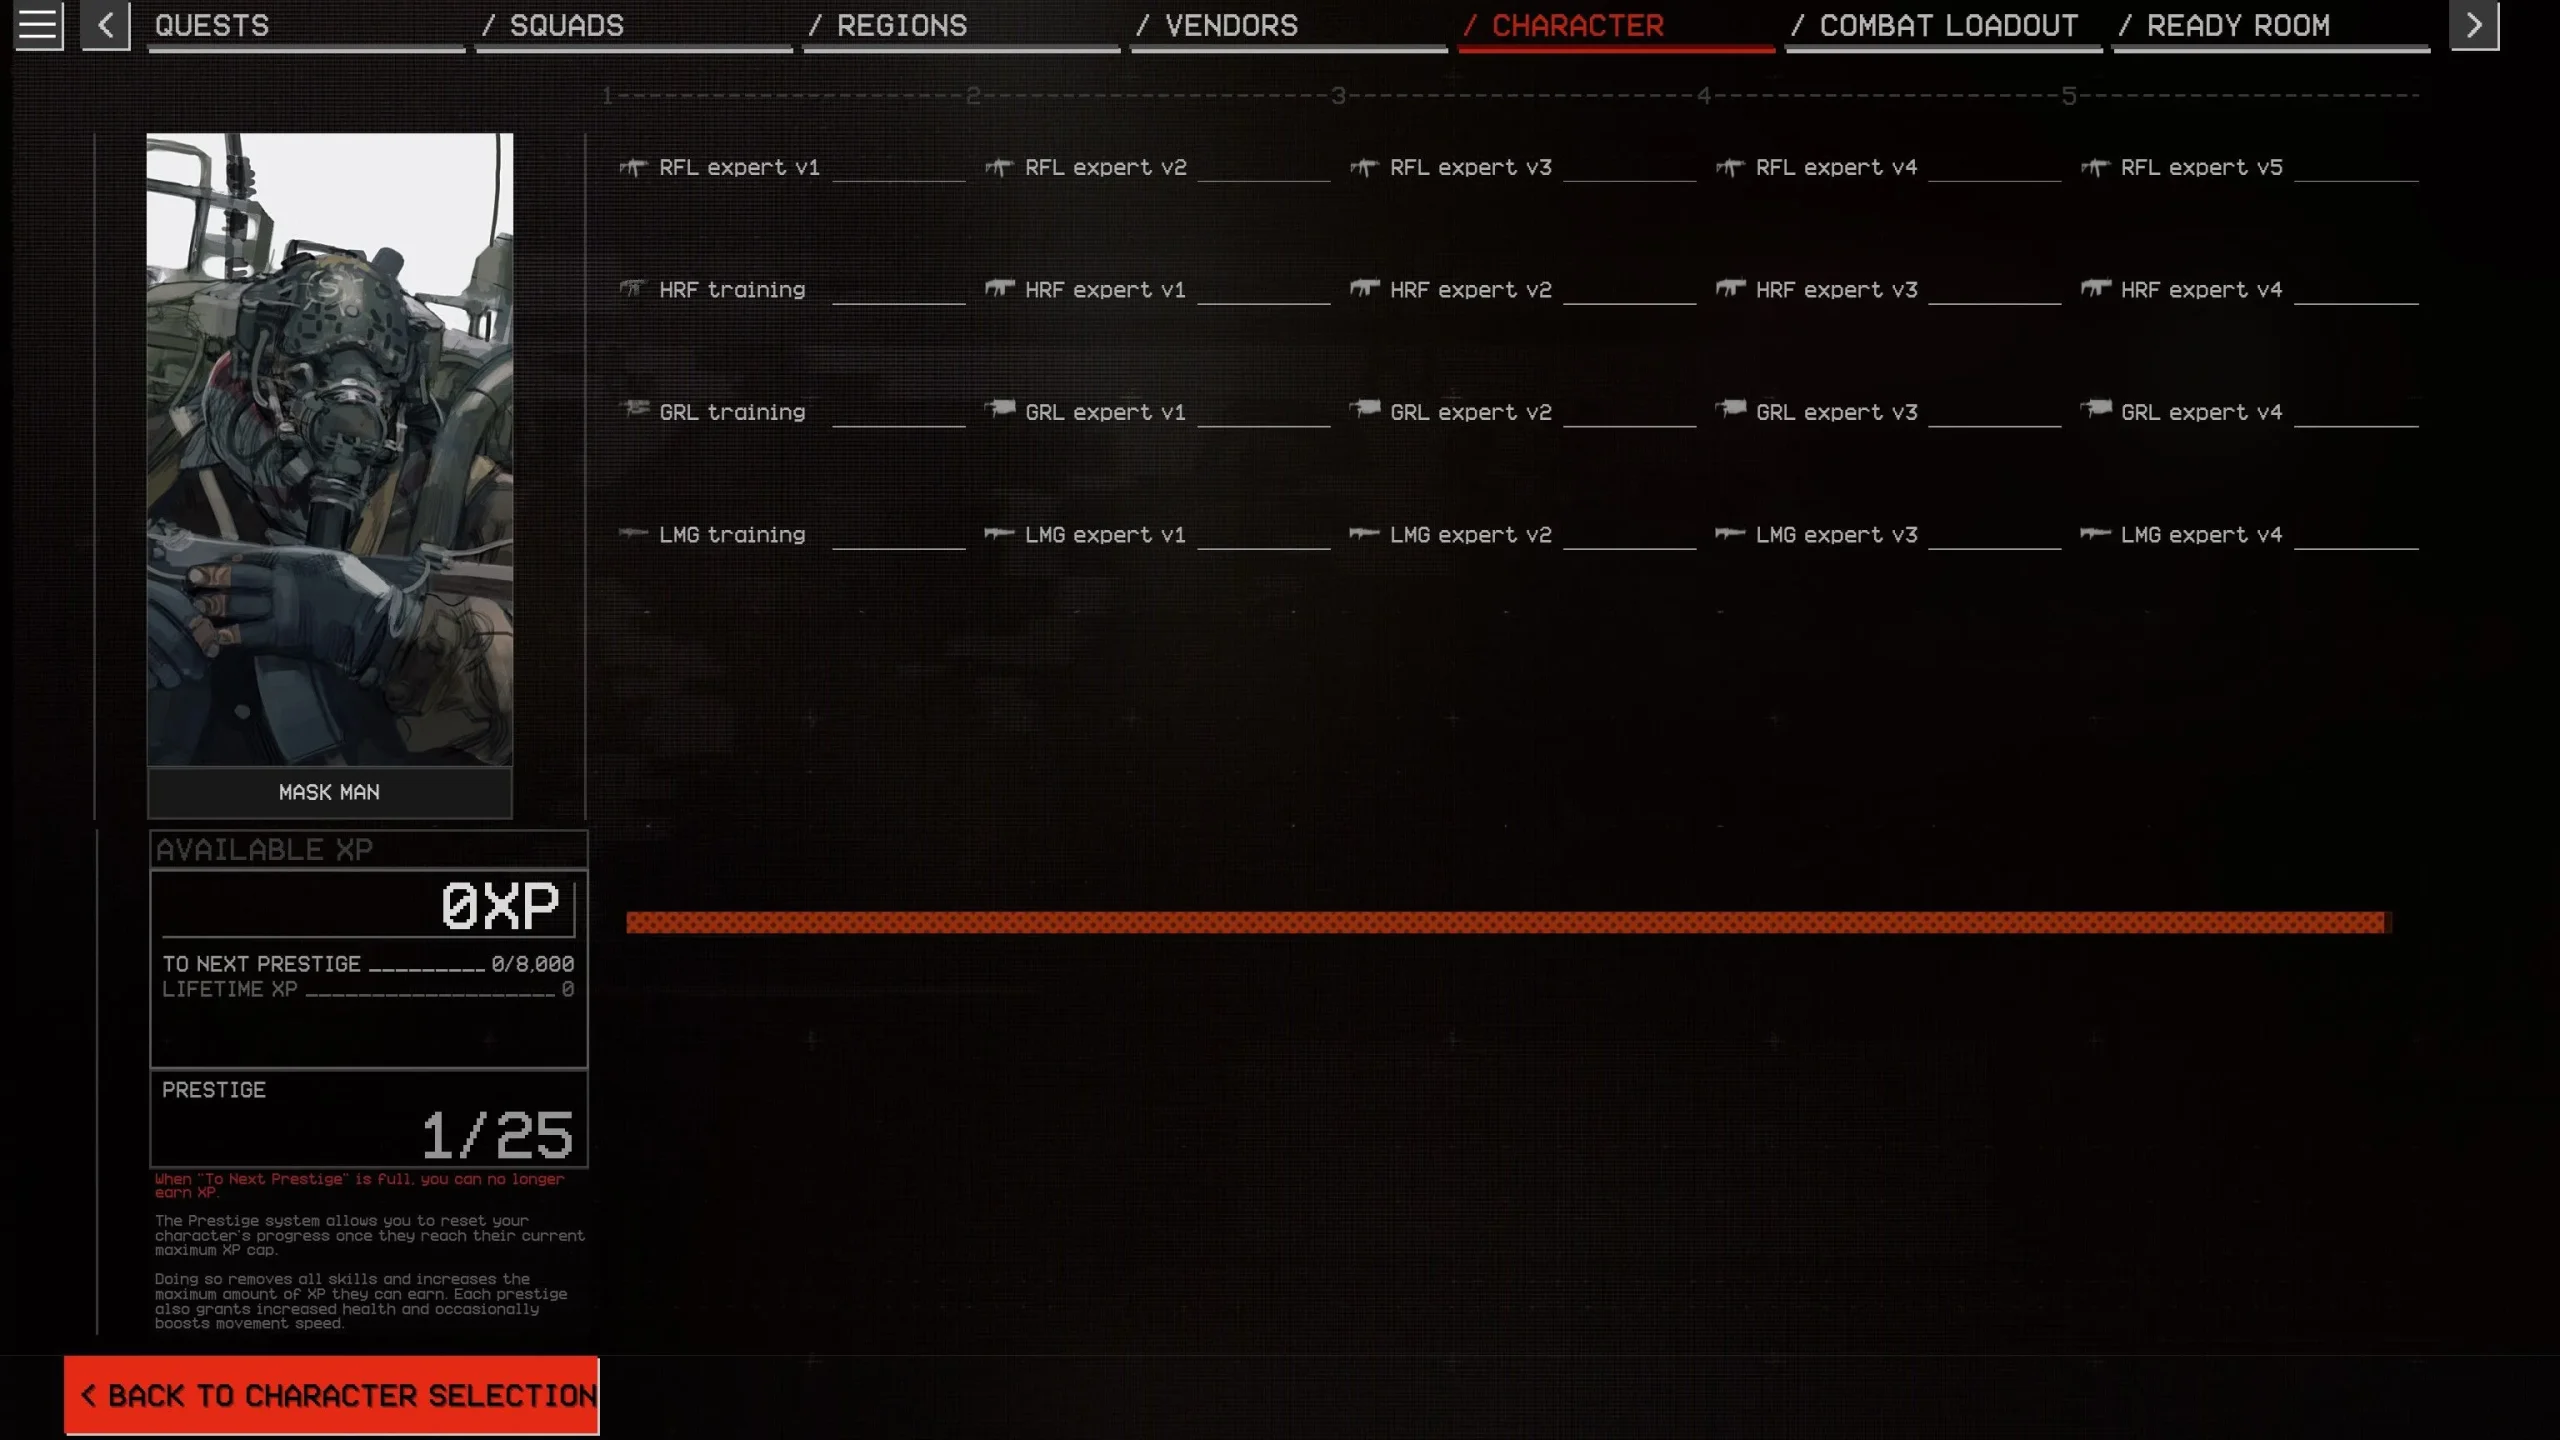Click BACK TO CHARACTER SELECTION button

pos(332,1394)
